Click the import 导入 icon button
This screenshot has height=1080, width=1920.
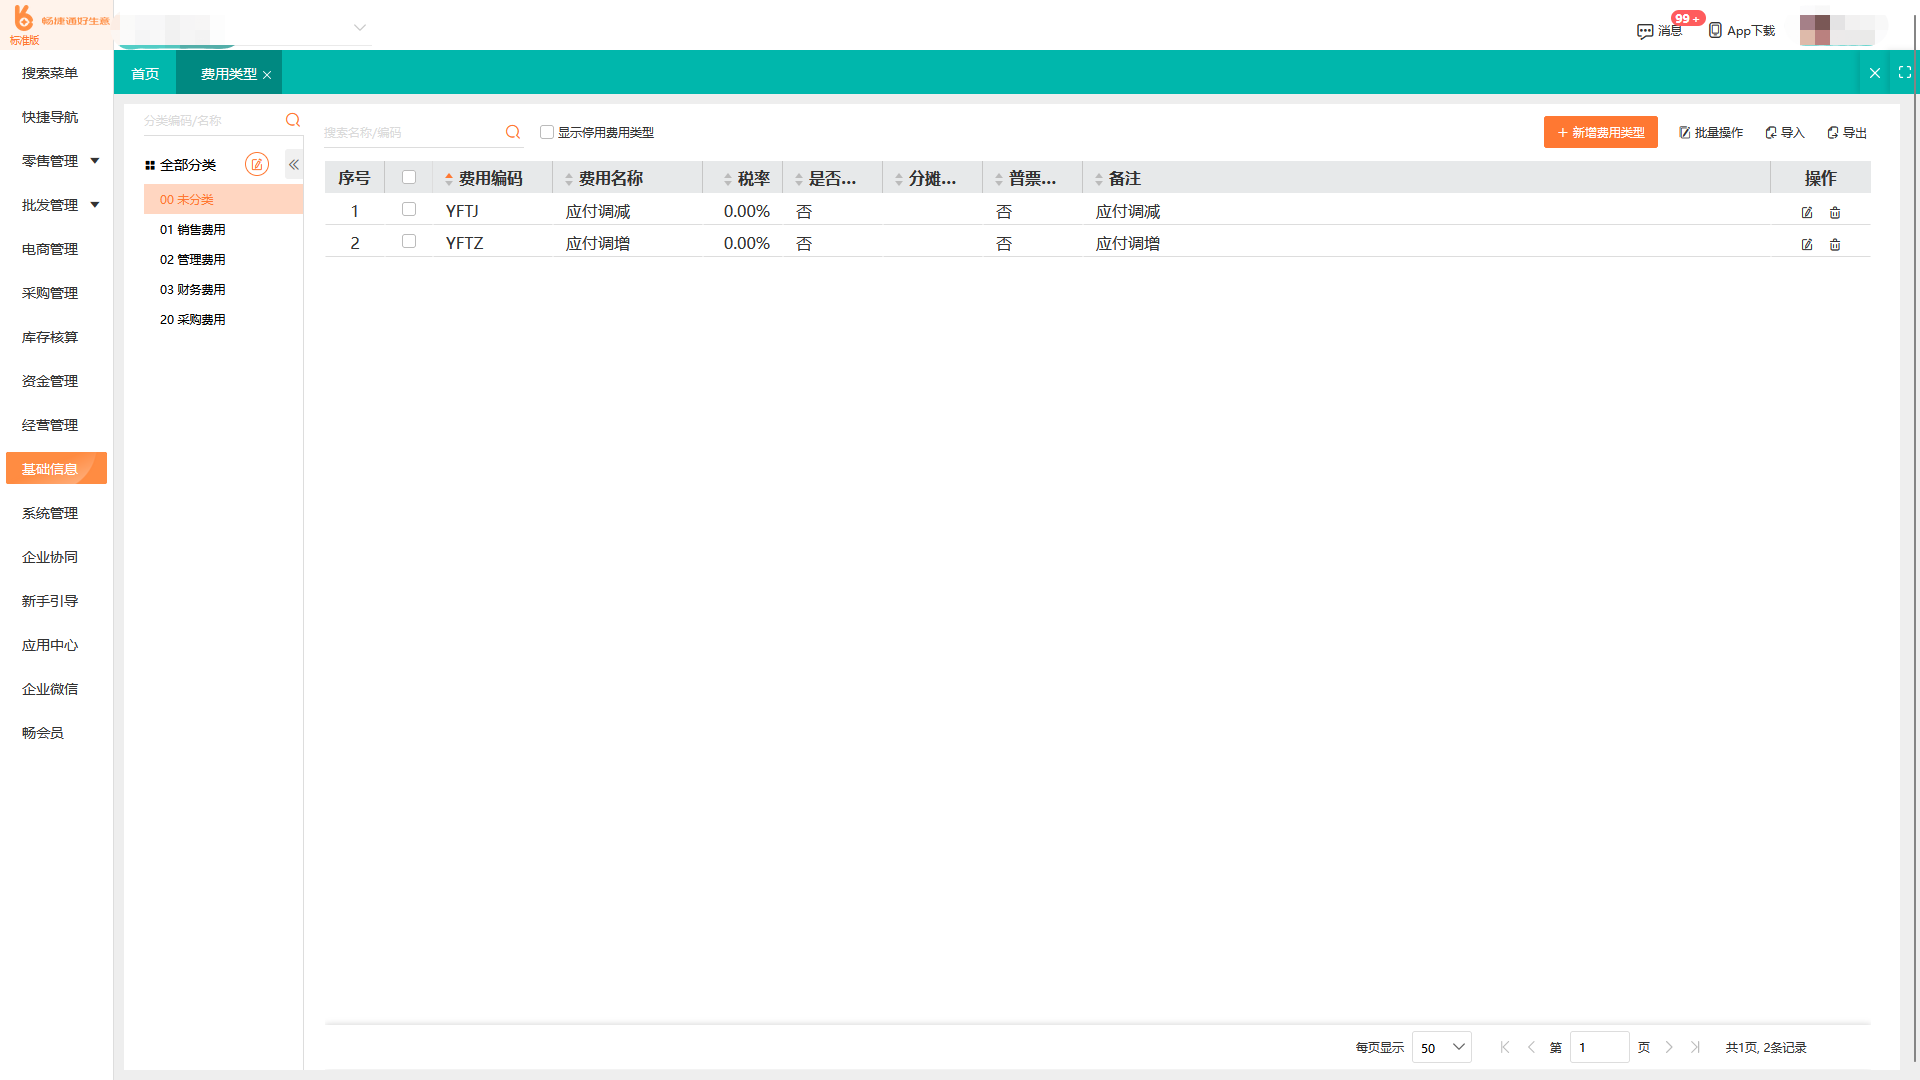click(1785, 131)
